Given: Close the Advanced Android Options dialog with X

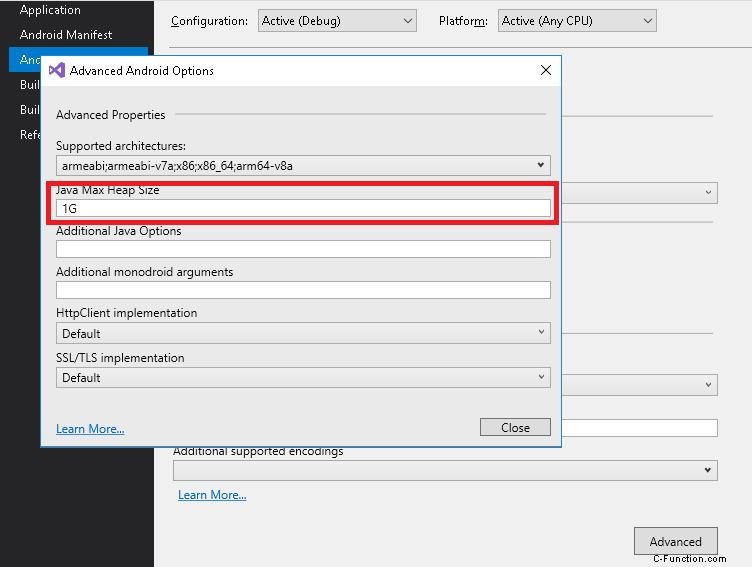Looking at the screenshot, I should (x=545, y=71).
